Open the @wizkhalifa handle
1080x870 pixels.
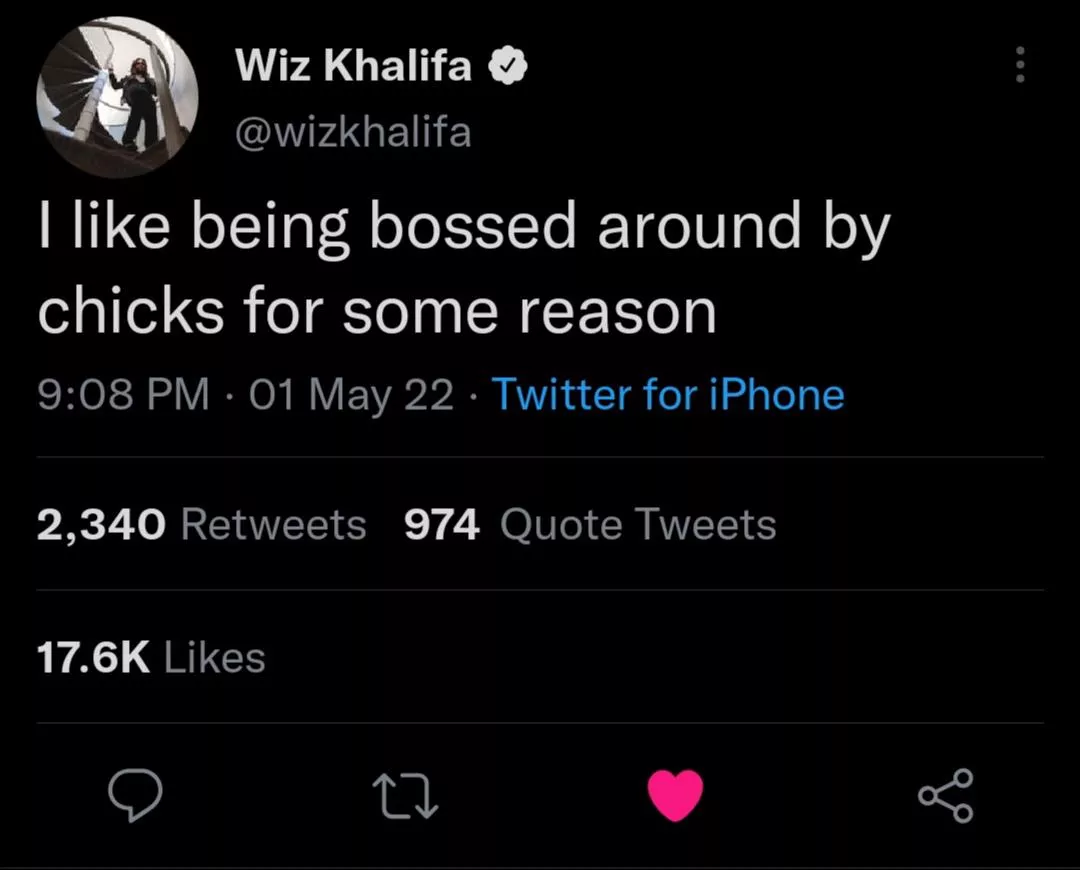[x=352, y=132]
